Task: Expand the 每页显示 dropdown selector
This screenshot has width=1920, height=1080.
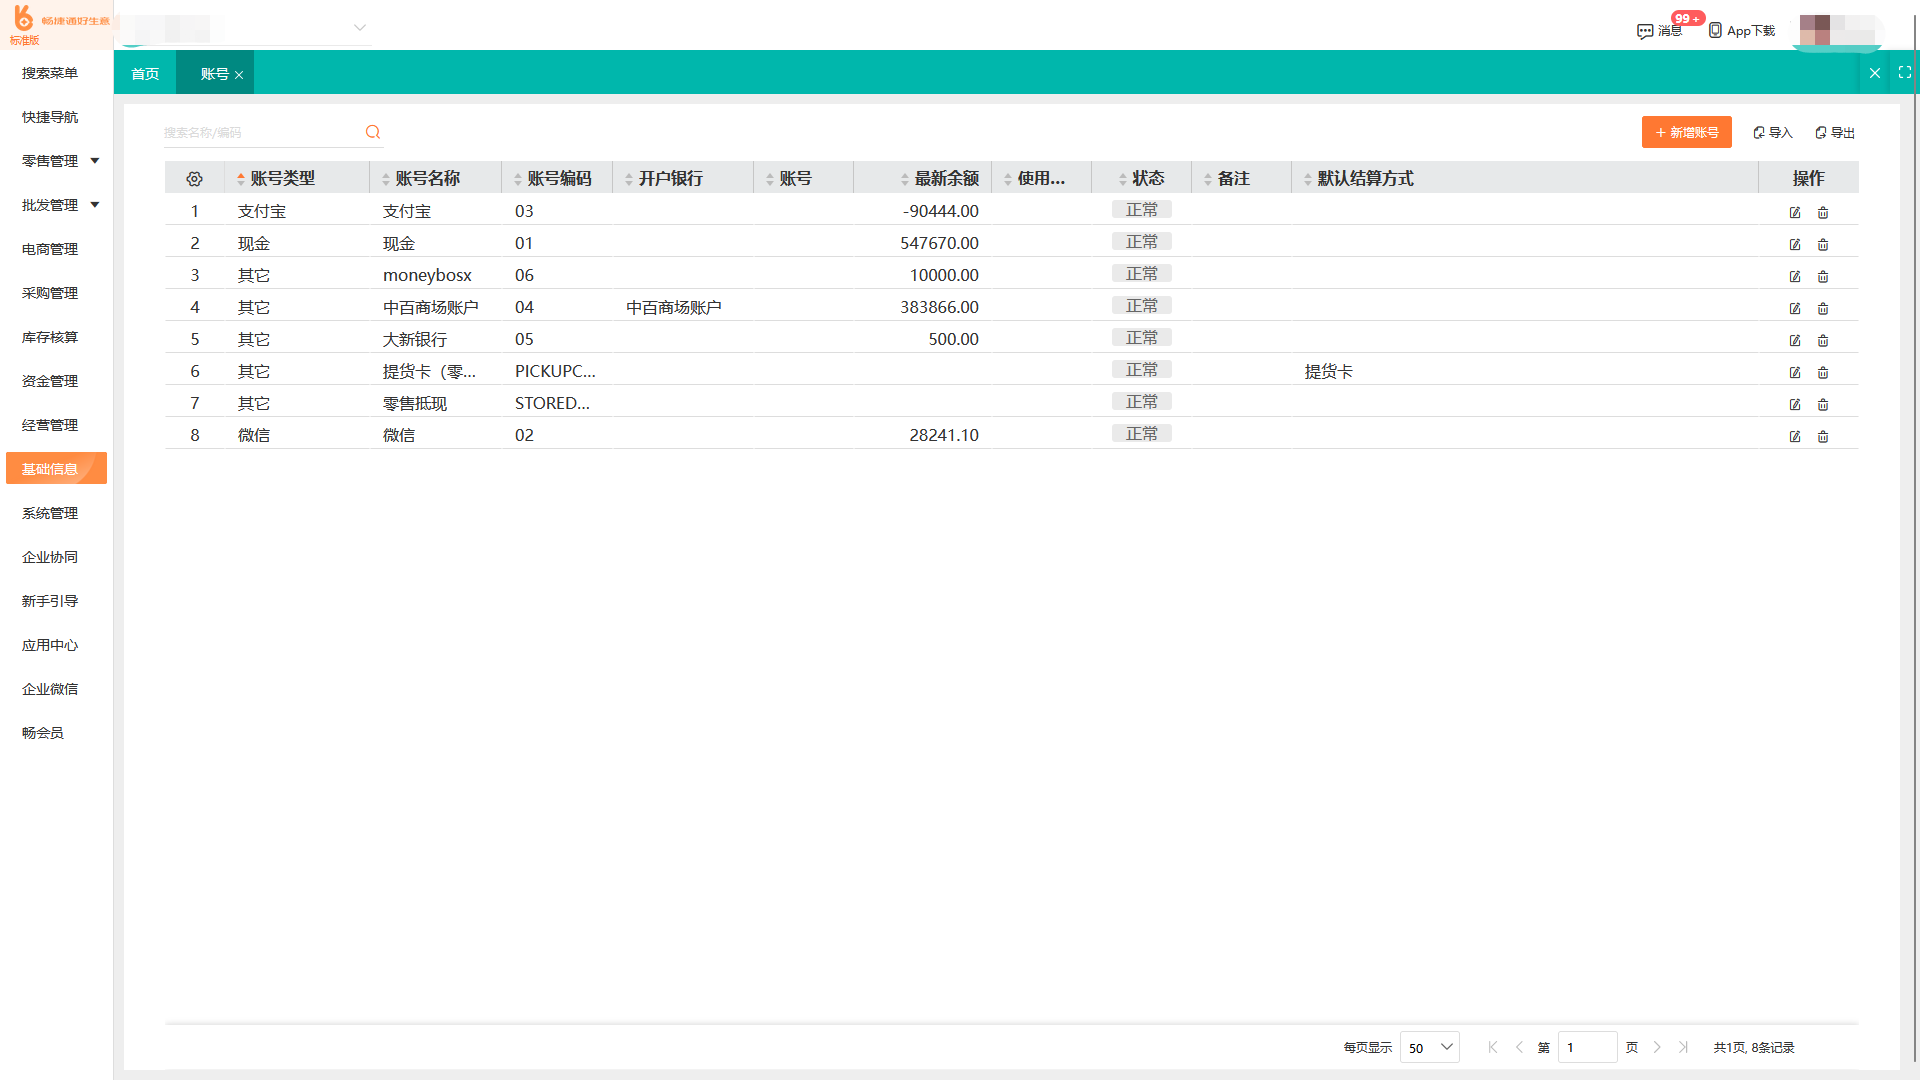Action: coord(1428,1047)
